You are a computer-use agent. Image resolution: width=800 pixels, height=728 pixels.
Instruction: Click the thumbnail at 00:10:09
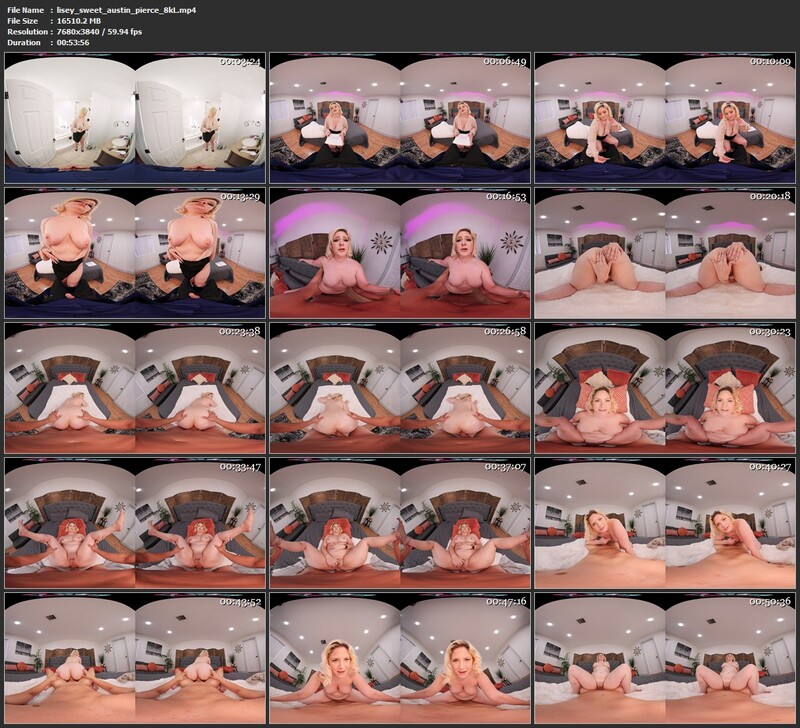pos(665,118)
